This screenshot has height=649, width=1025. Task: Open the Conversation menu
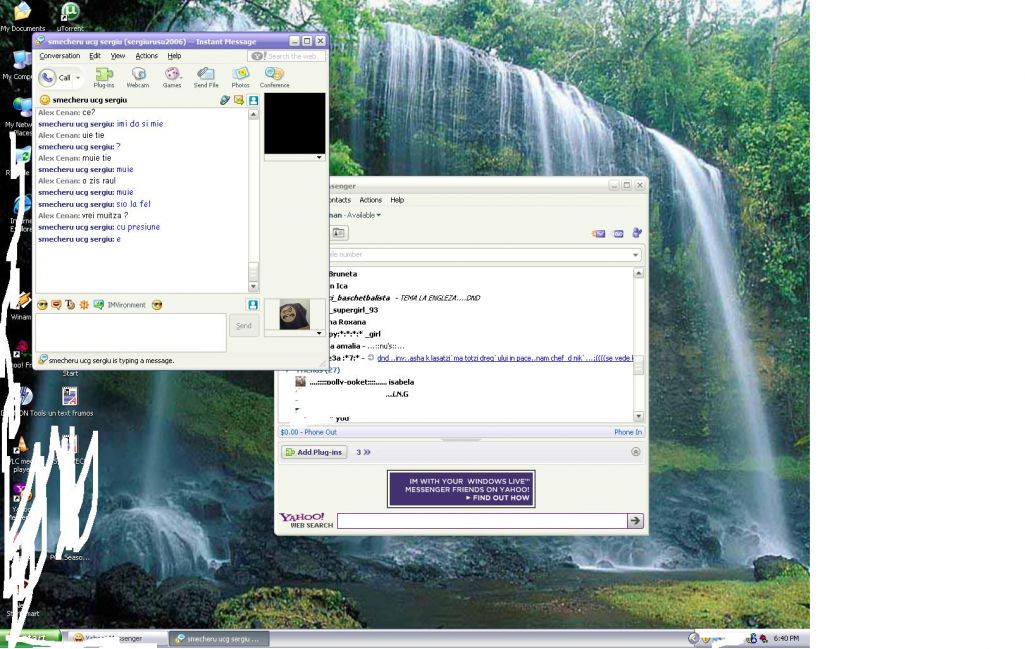[59, 56]
